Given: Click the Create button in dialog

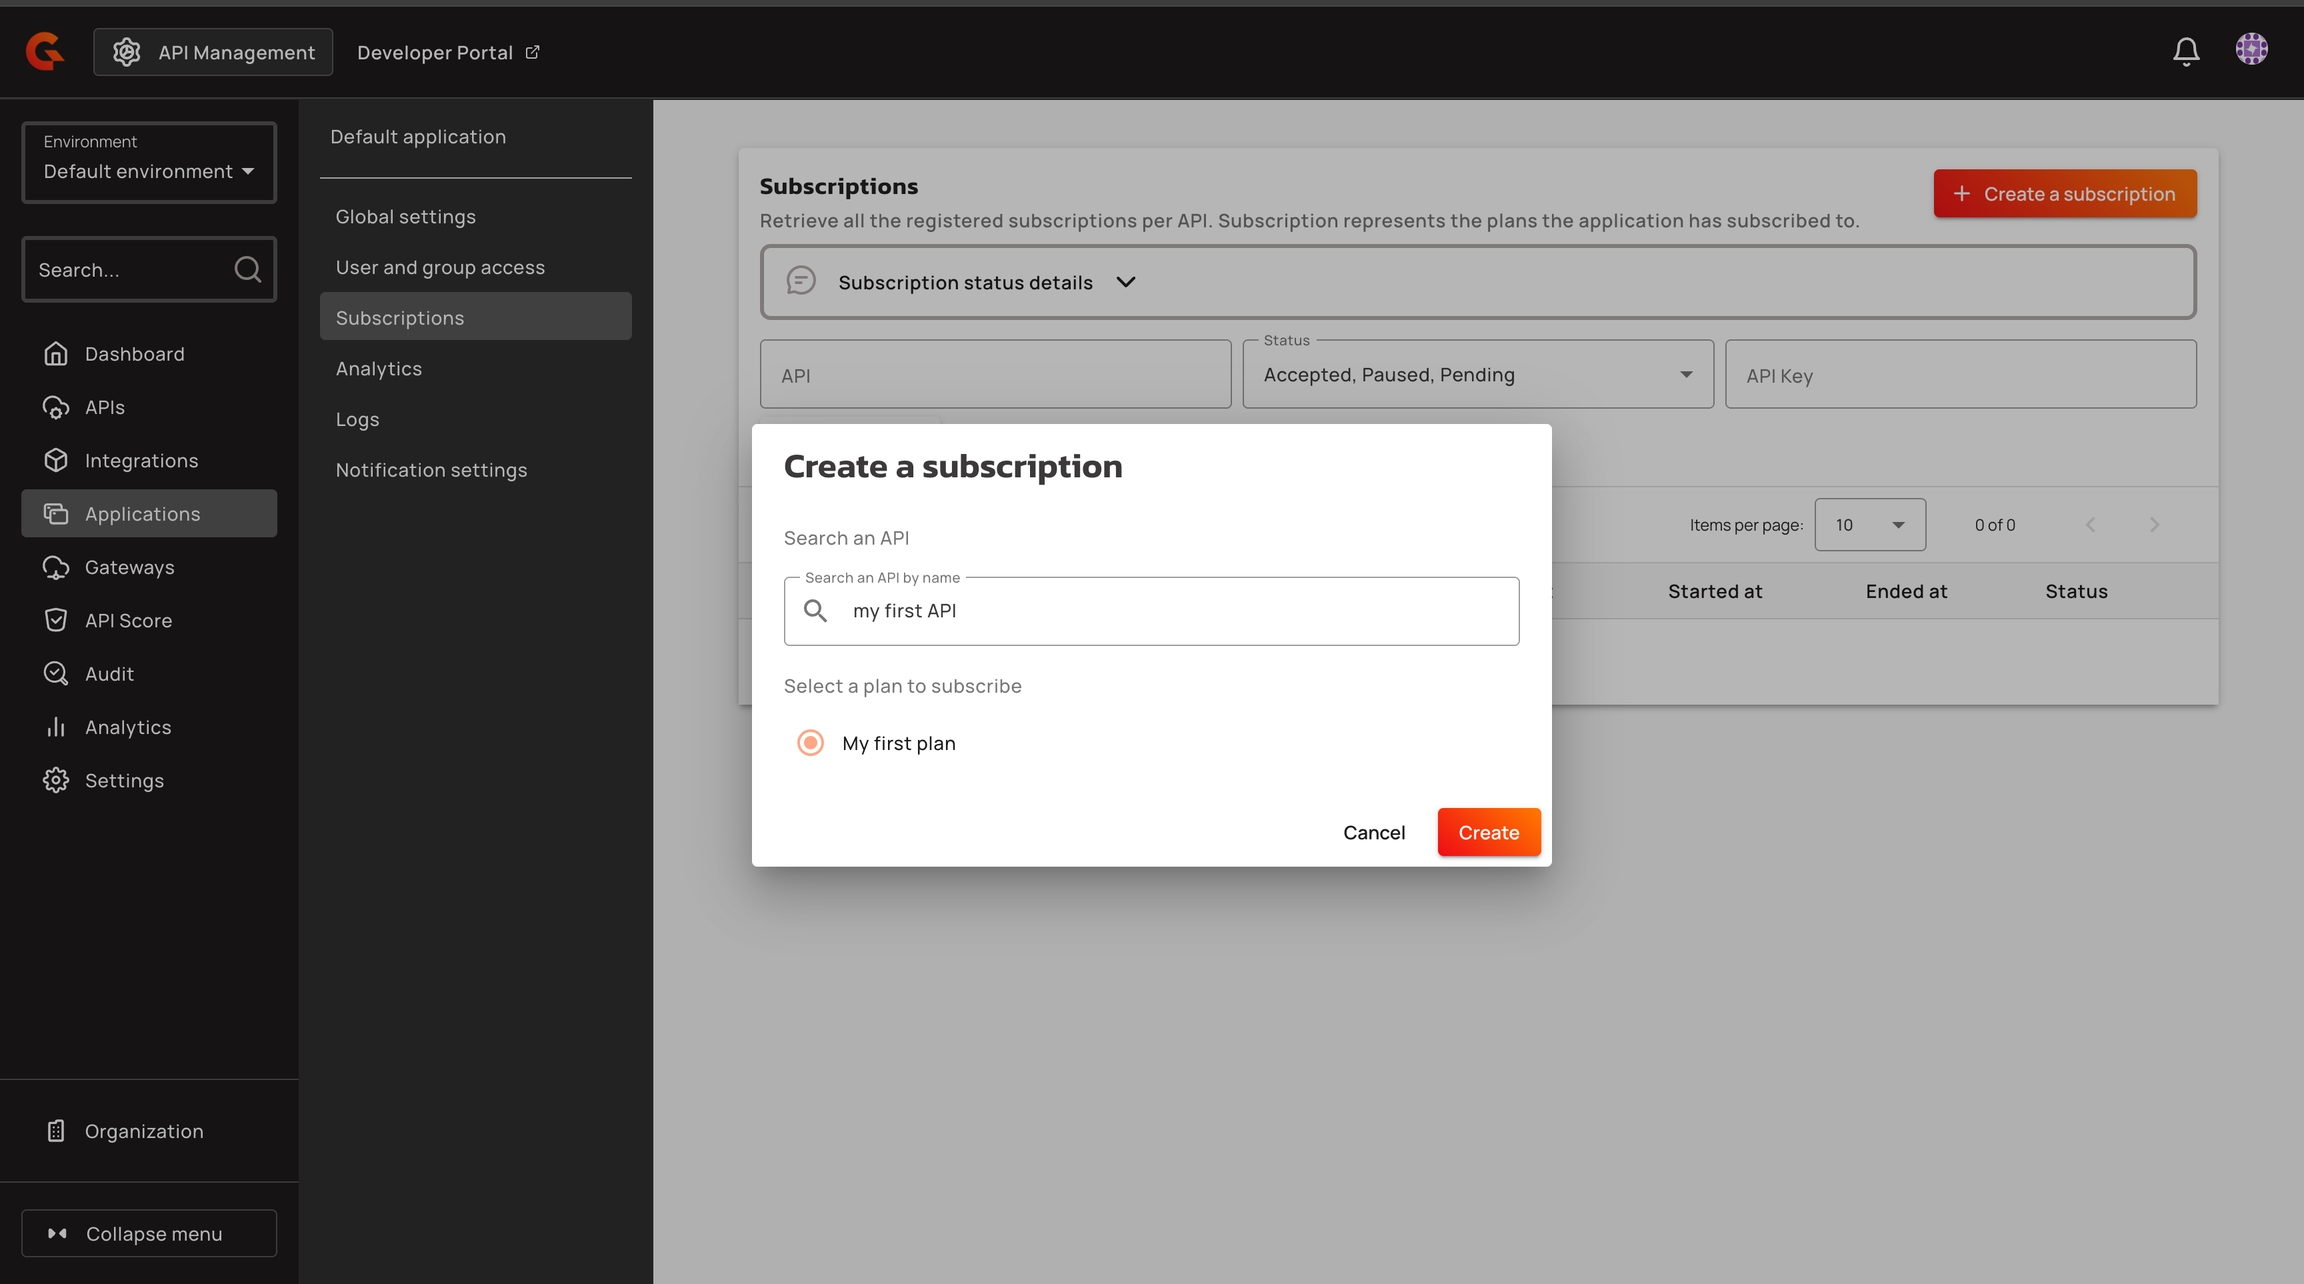Looking at the screenshot, I should (1488, 832).
